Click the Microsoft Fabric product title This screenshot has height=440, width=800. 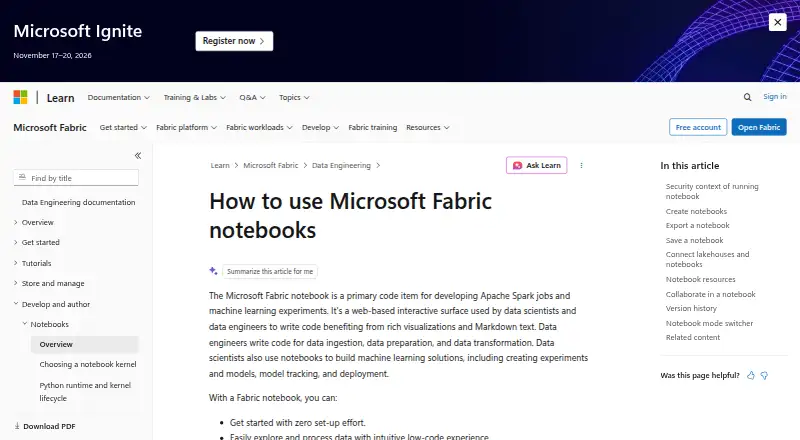coord(50,127)
